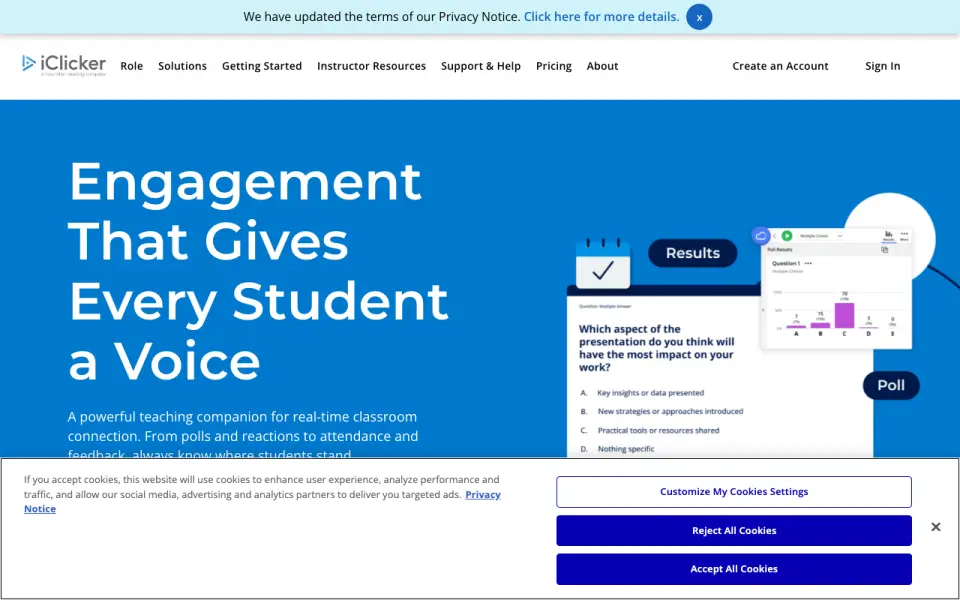
Task: Click the Sign In link
Action: 882,66
